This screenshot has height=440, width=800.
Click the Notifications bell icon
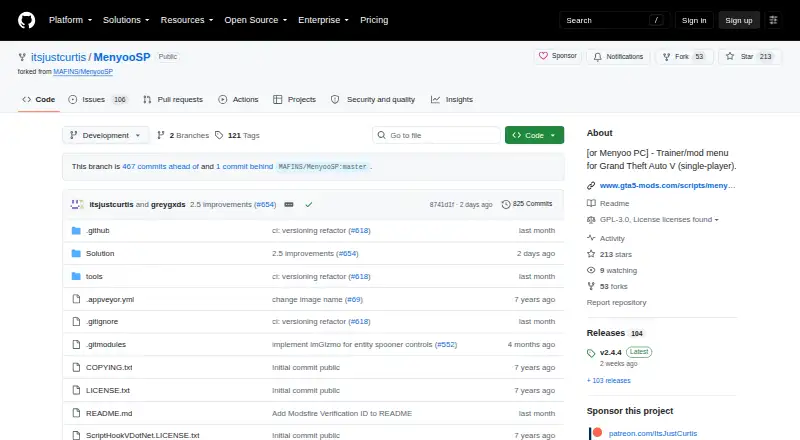coord(597,57)
